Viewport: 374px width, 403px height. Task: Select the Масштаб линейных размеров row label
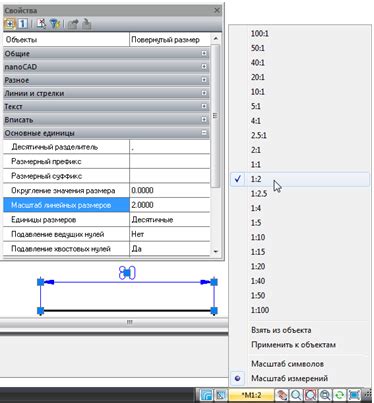click(x=66, y=205)
